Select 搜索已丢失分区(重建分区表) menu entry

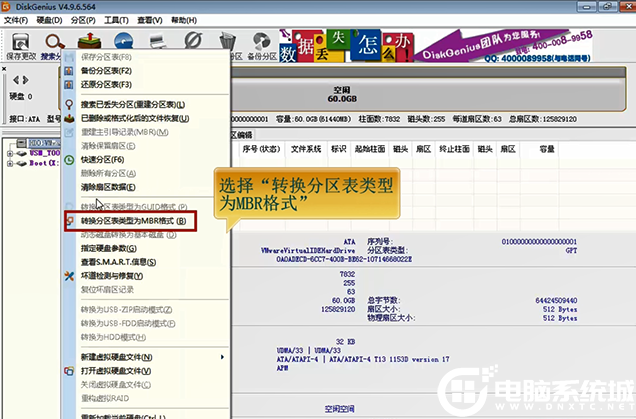tap(141, 104)
